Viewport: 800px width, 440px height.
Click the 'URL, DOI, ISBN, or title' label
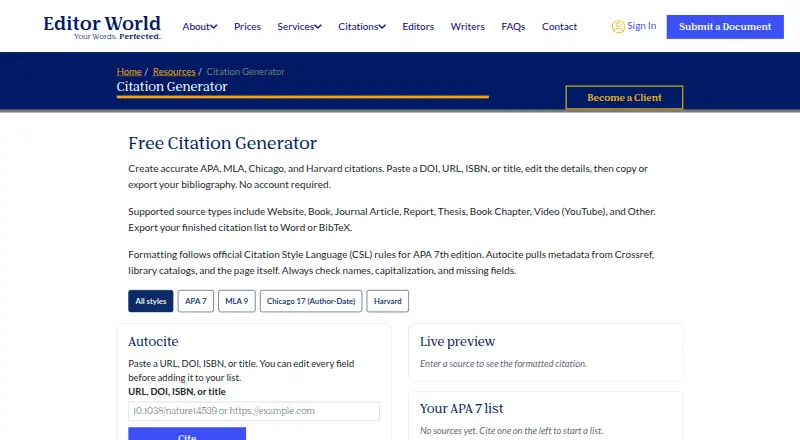click(x=177, y=392)
